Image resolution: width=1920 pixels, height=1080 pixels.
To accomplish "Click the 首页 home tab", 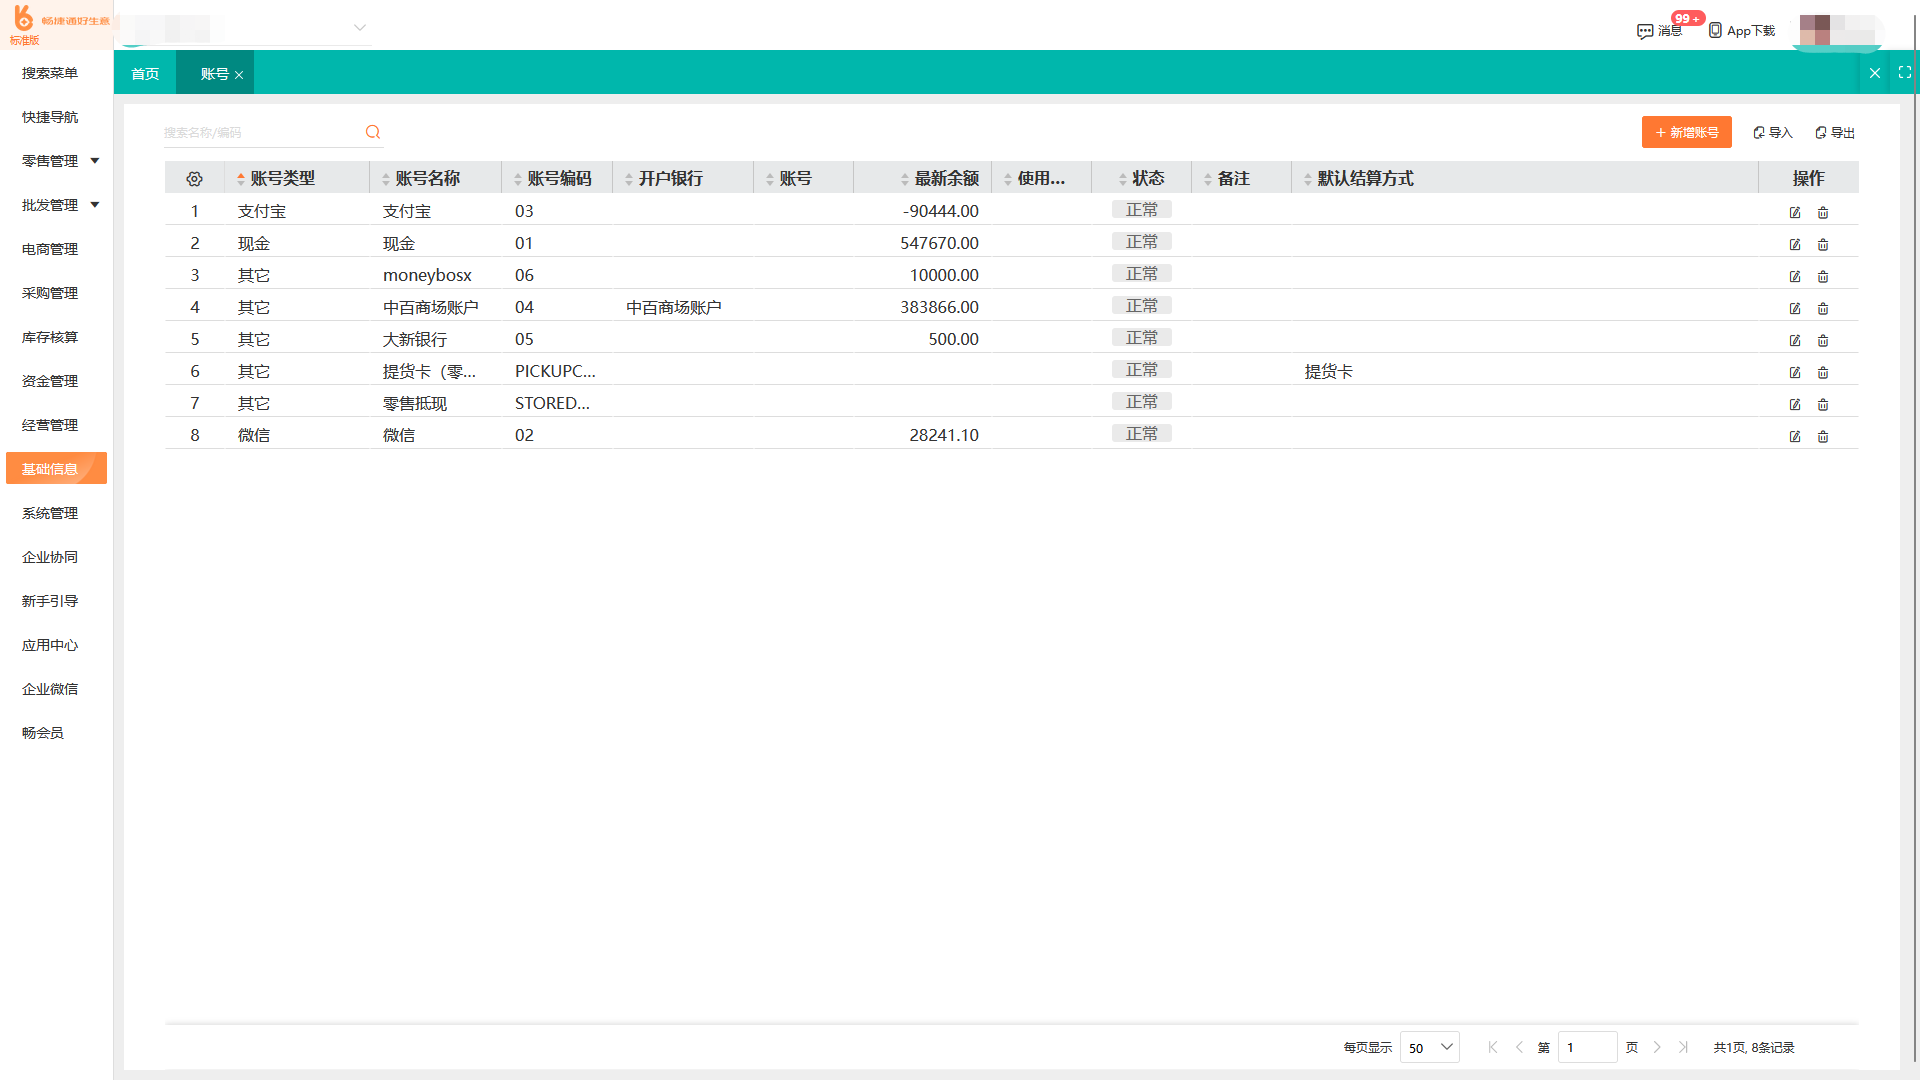I will (x=146, y=74).
